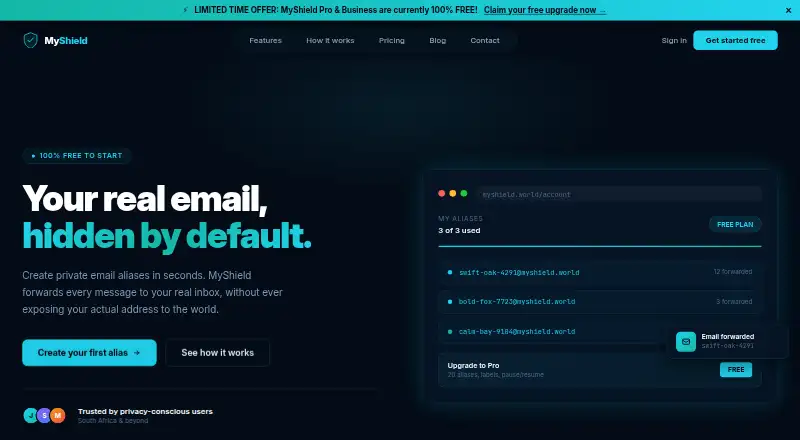Click the 'MY ALIASES' heading
The image size is (800, 440).
[460, 218]
